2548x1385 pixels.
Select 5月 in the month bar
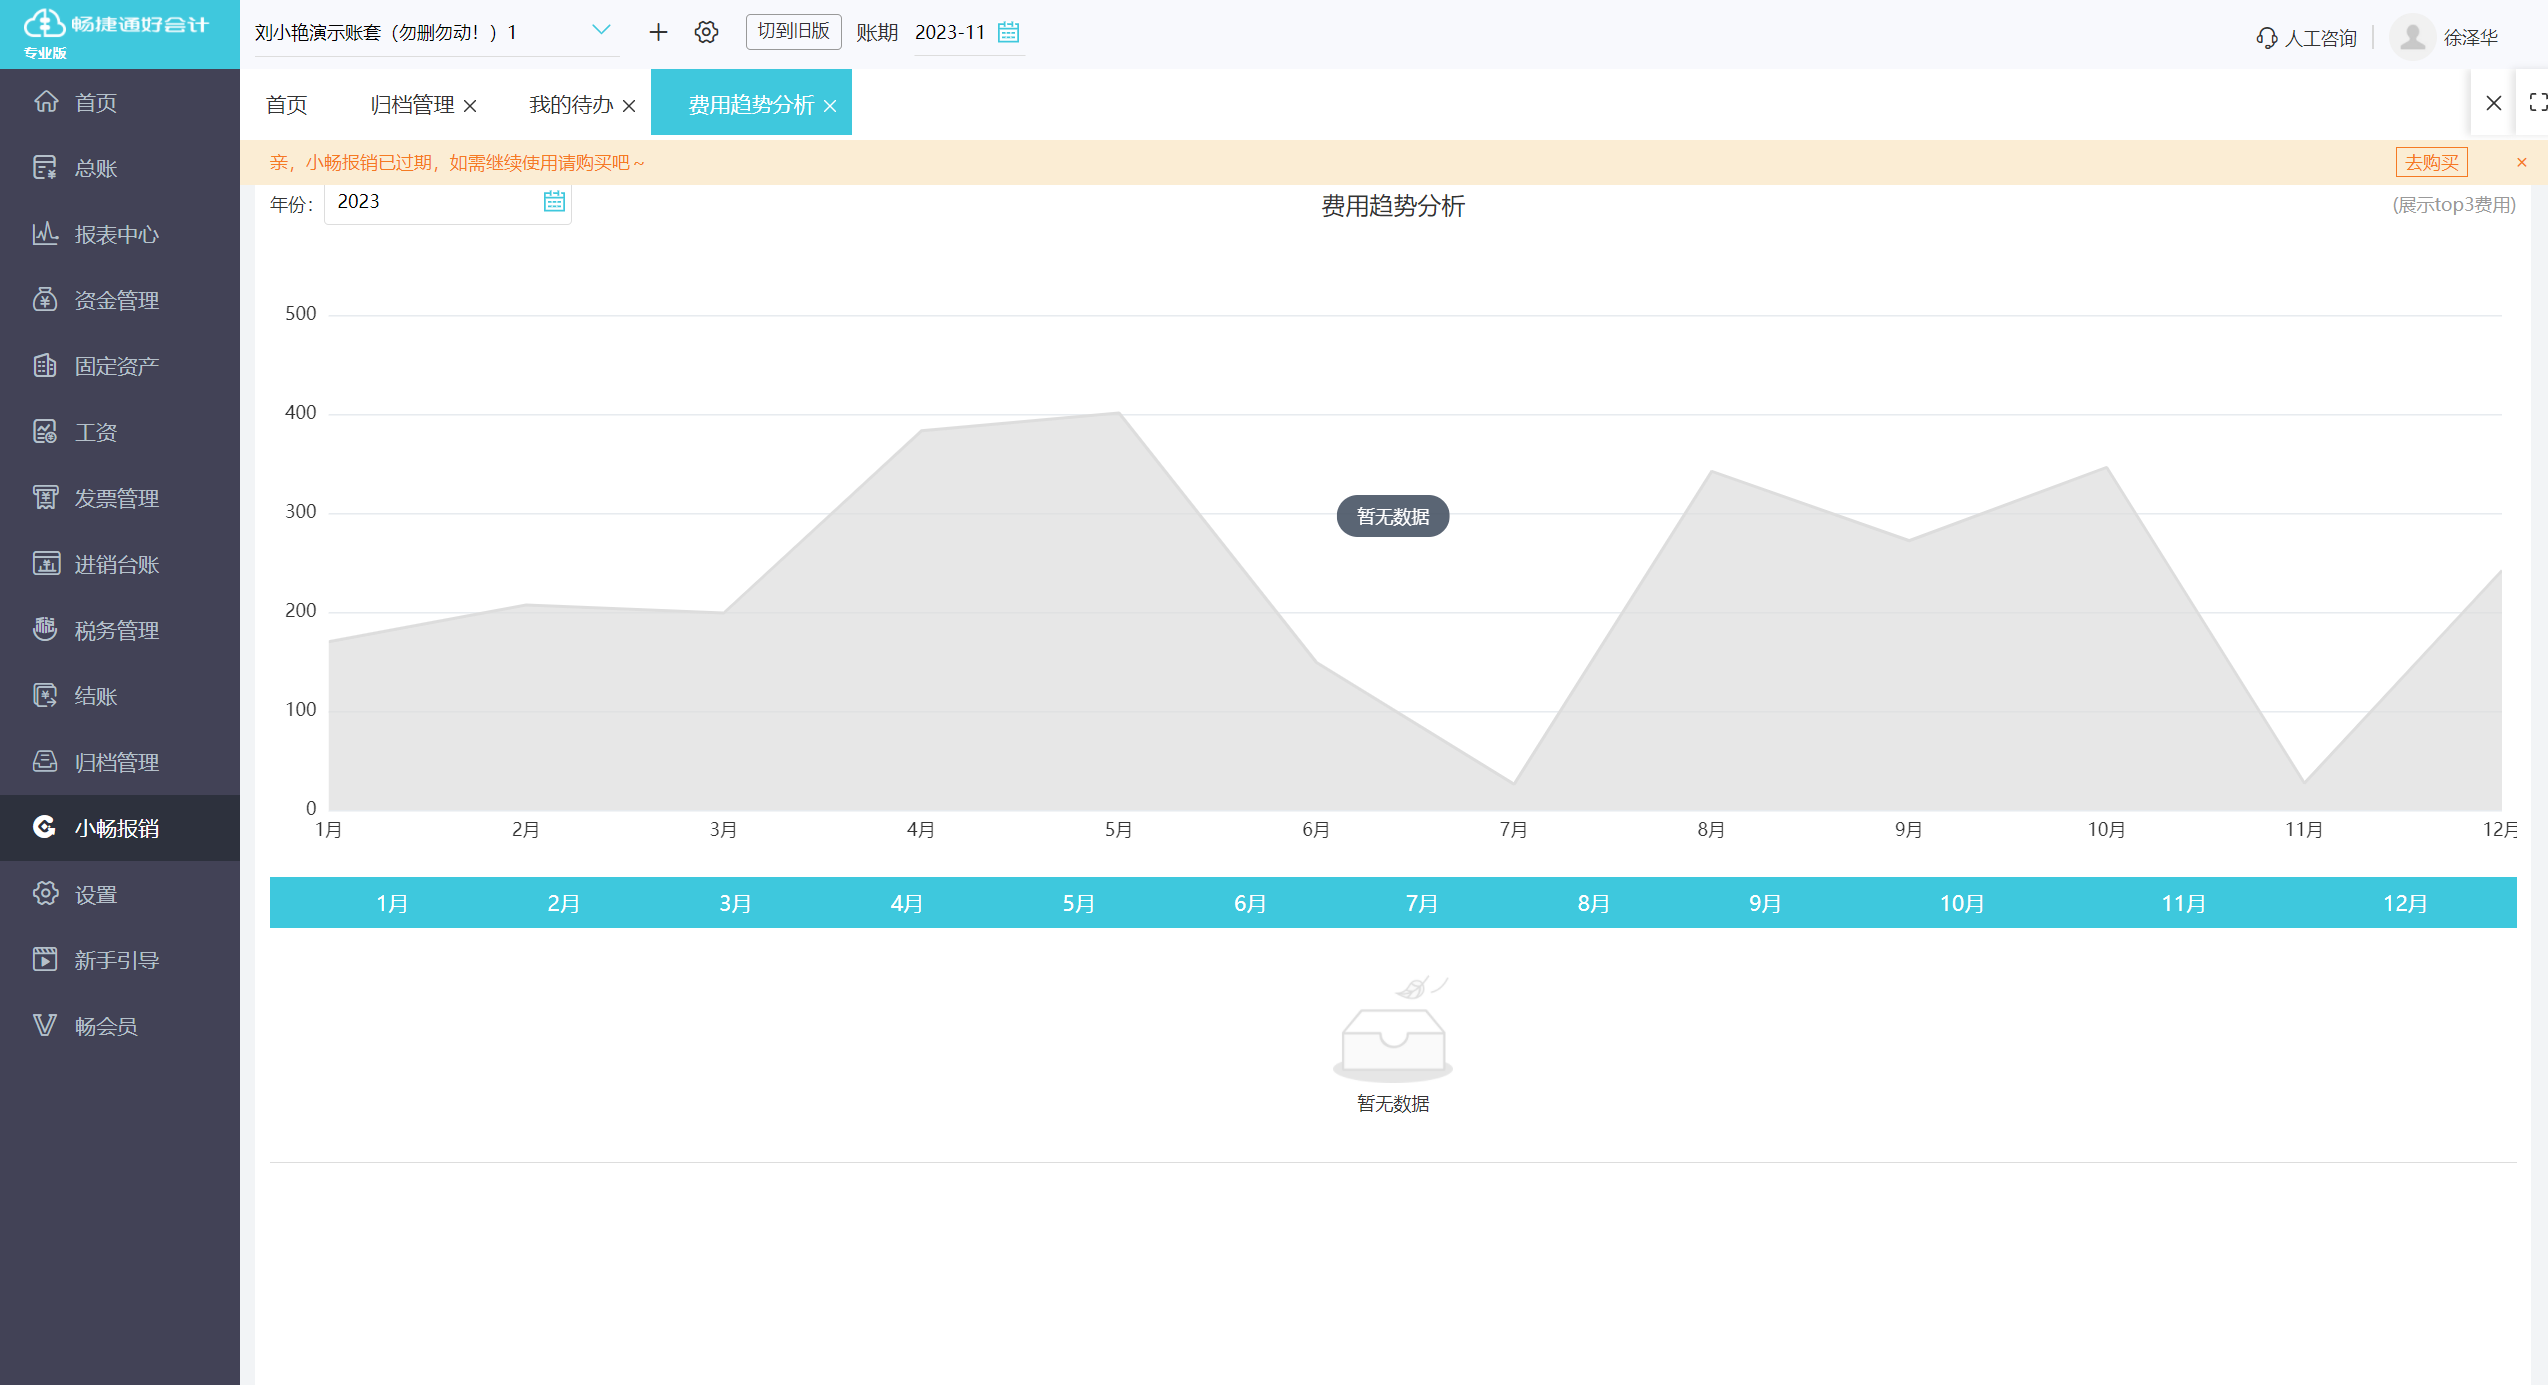(1080, 901)
